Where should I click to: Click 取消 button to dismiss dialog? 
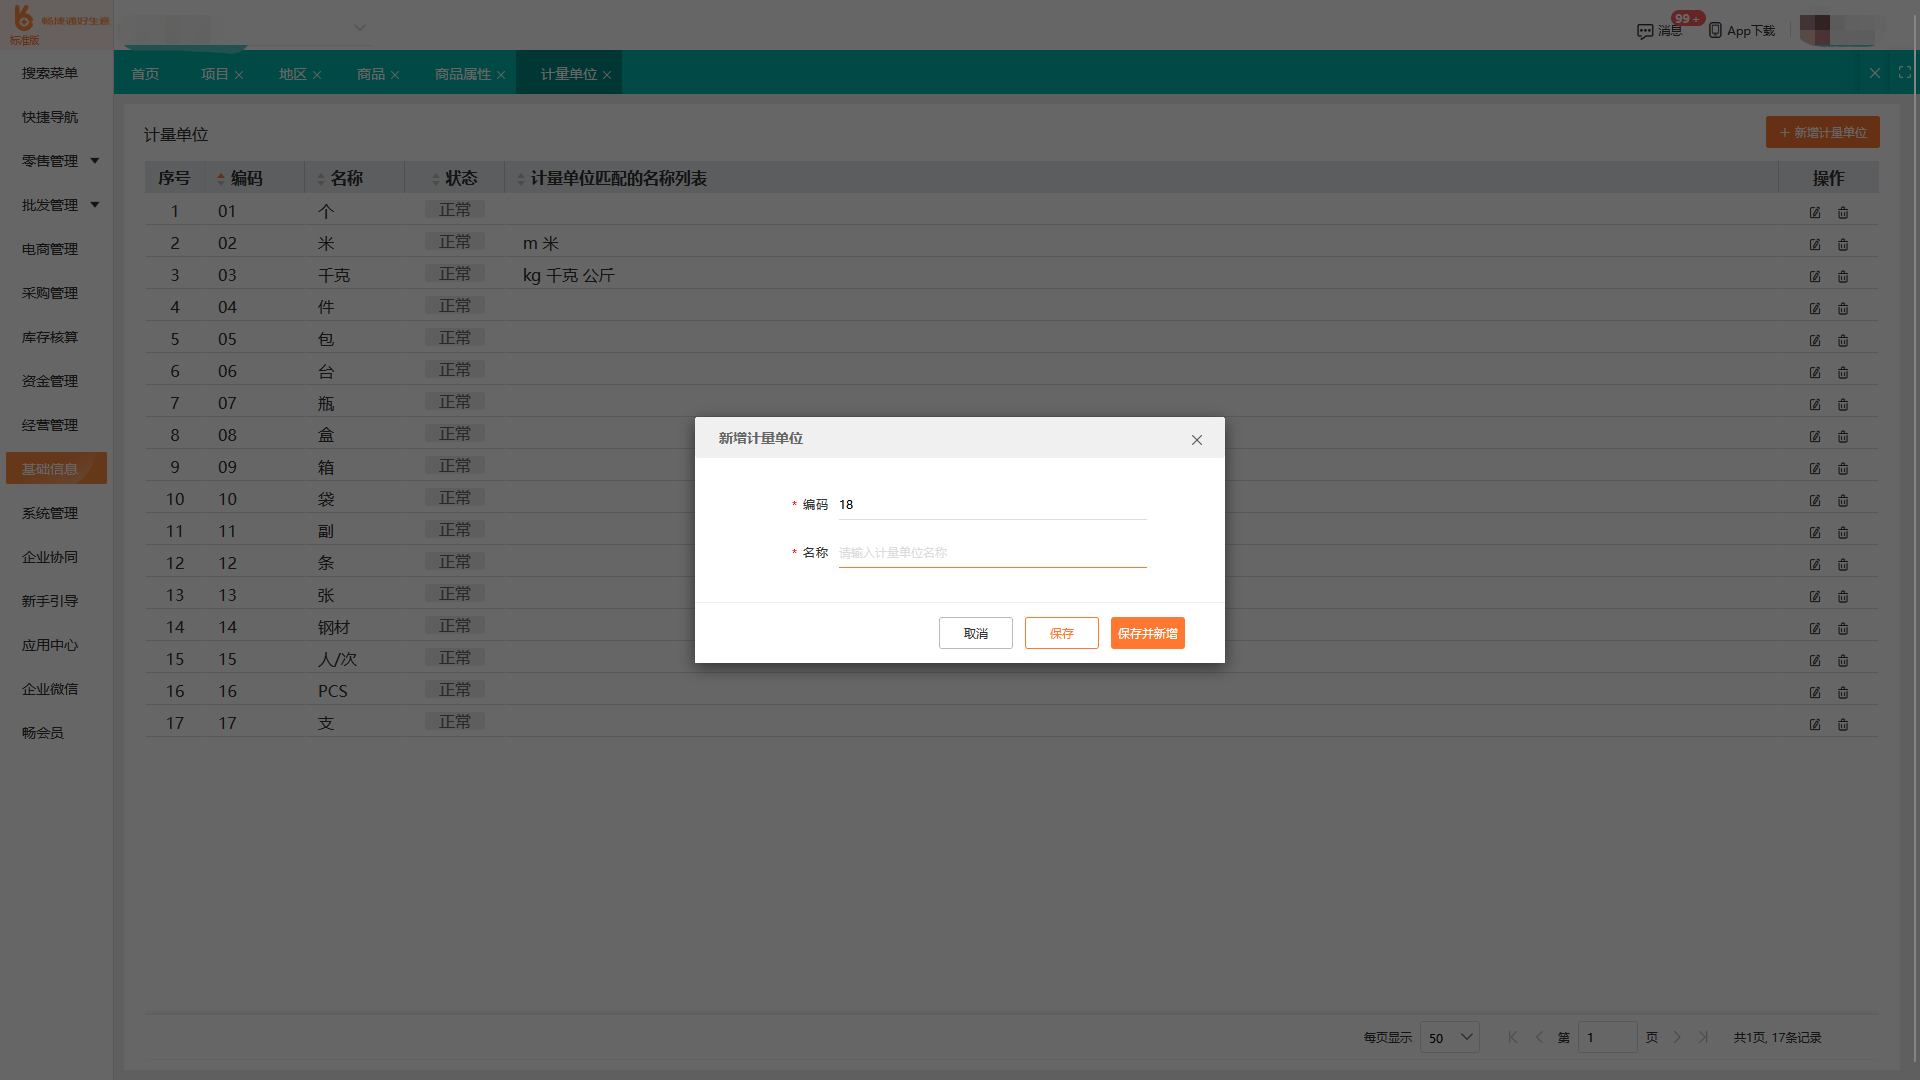[976, 633]
